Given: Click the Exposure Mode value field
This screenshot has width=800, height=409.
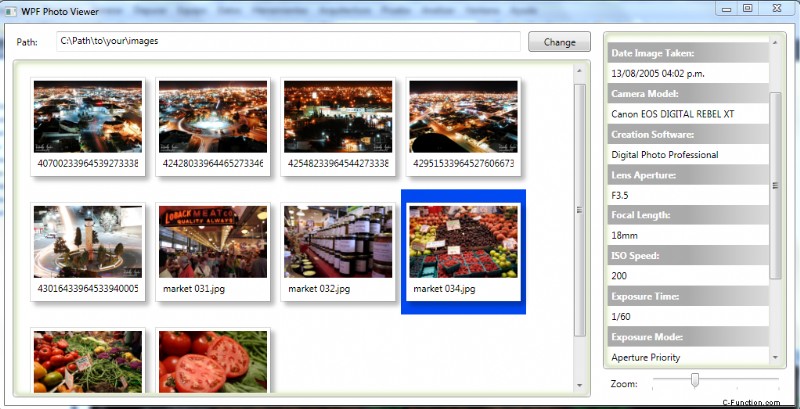Looking at the screenshot, I should [686, 356].
